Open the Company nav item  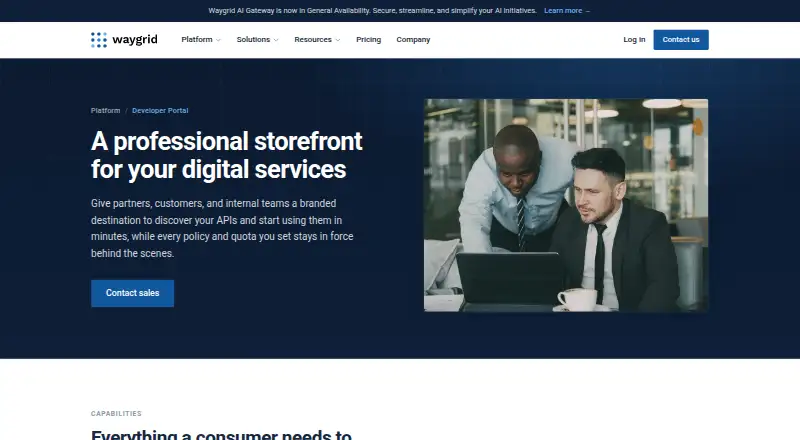(x=413, y=40)
